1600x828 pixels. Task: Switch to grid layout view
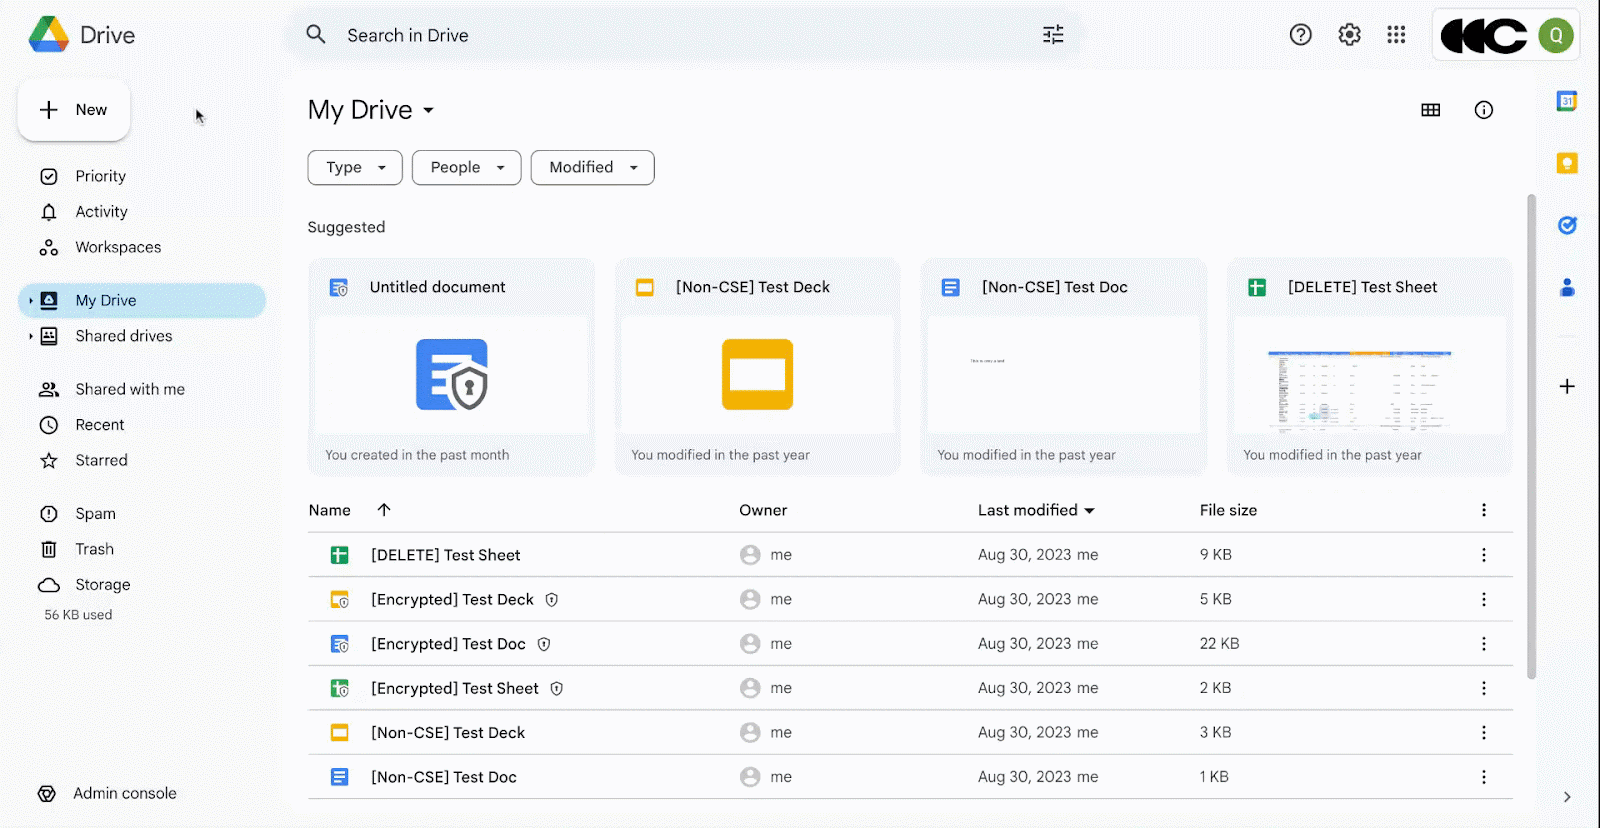(x=1430, y=110)
